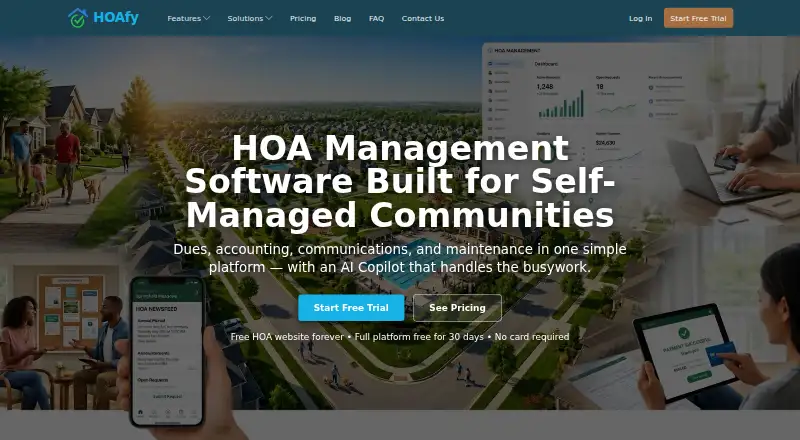The height and width of the screenshot is (440, 800).
Task: Expand the Features dropdown menu
Action: point(188,18)
